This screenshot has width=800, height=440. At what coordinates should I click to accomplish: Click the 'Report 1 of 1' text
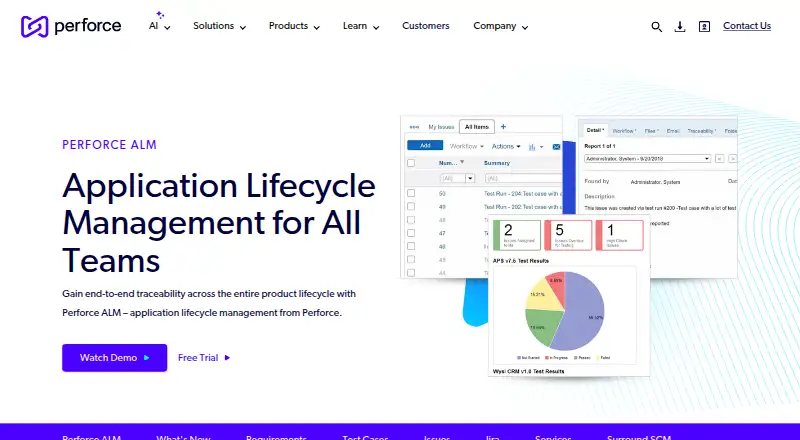[600, 146]
